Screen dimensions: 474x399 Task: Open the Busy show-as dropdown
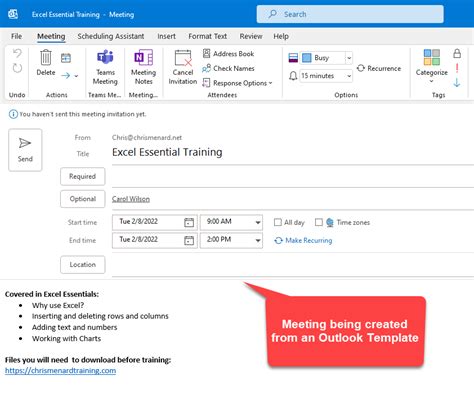coord(349,58)
